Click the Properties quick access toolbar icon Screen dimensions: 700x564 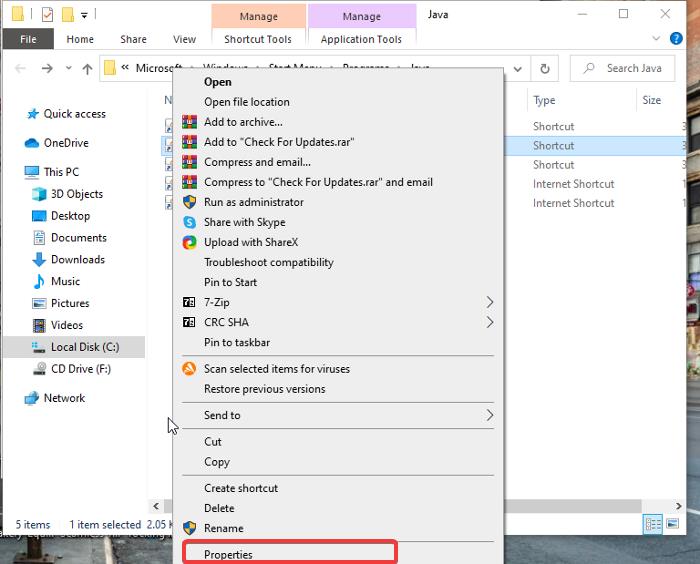tap(47, 14)
